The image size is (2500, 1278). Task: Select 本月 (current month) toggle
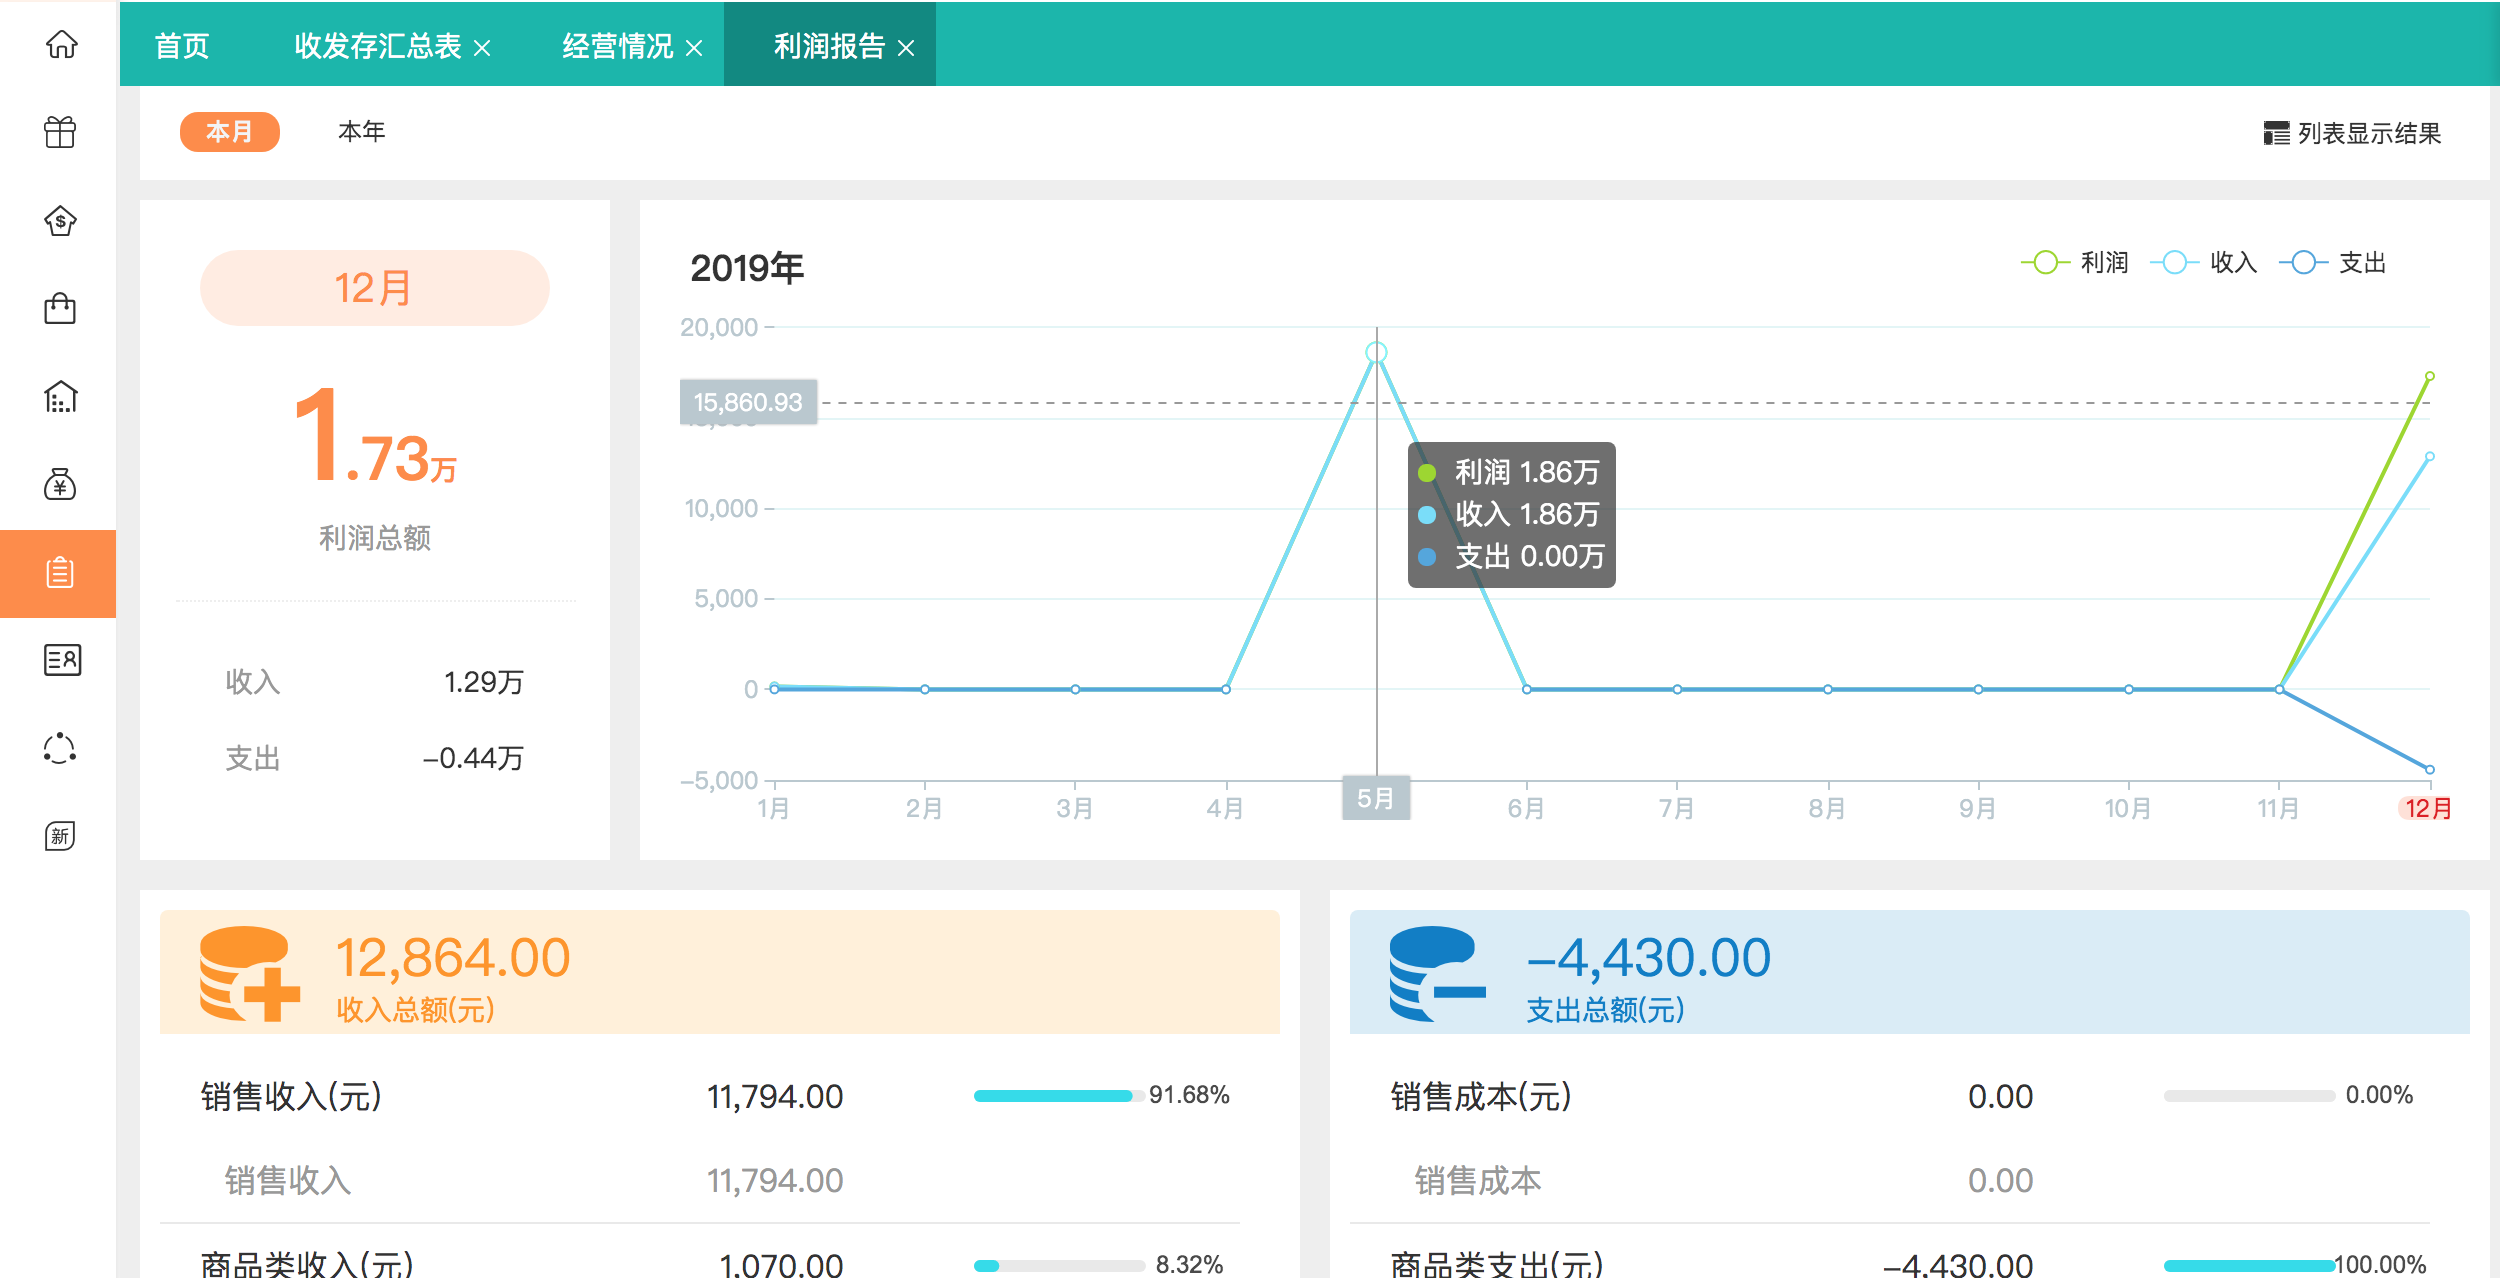pos(228,130)
